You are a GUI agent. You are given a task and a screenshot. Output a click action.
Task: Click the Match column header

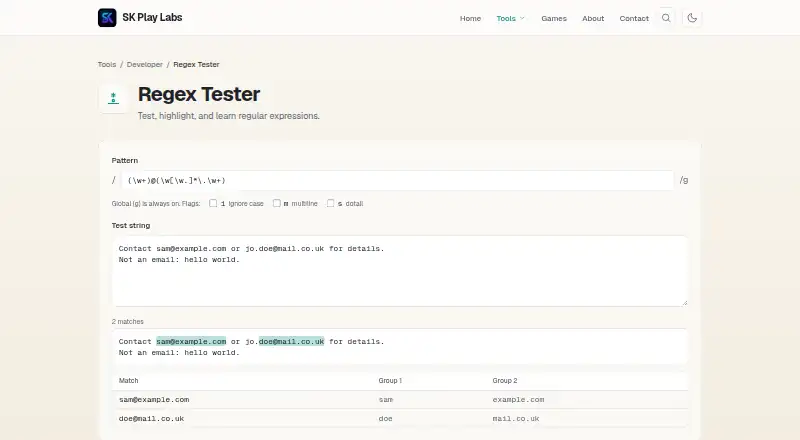[x=129, y=381]
